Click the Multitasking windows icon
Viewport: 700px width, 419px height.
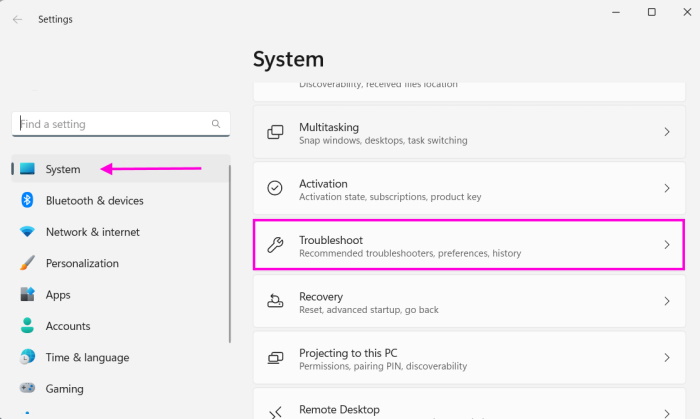(275, 133)
